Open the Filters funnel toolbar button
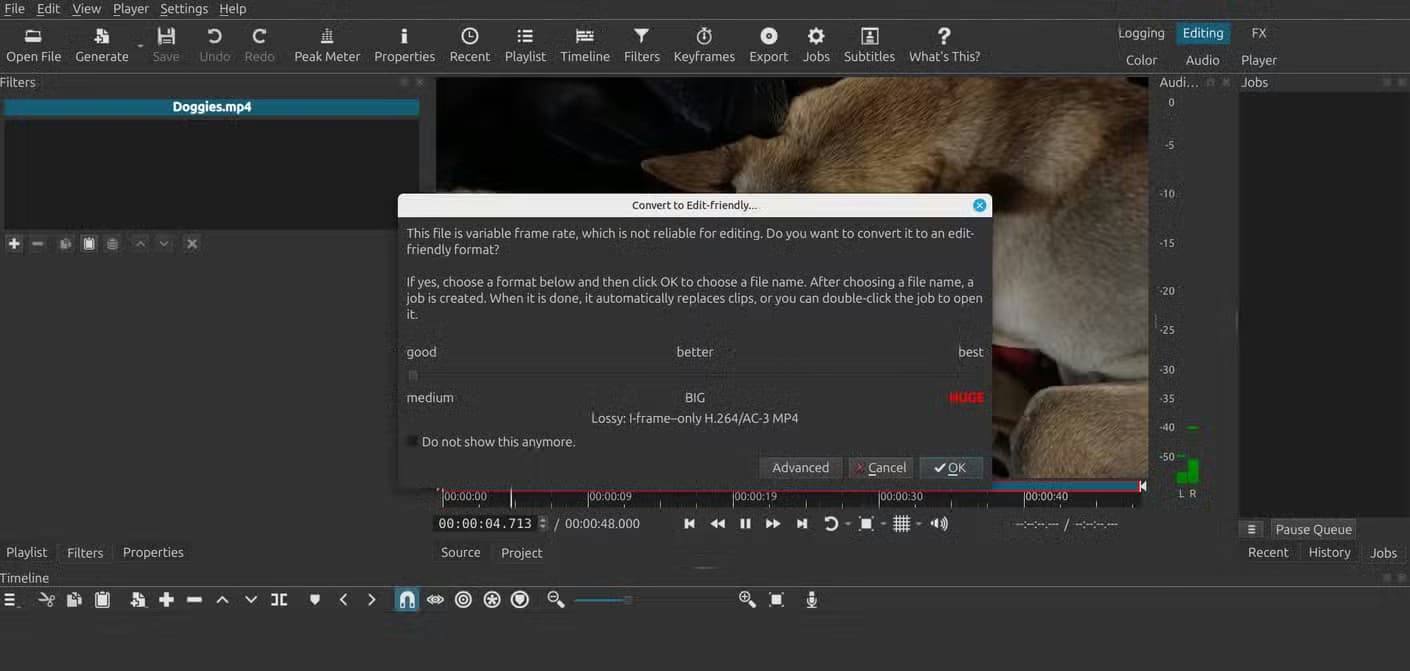The width and height of the screenshot is (1410, 671). click(641, 45)
